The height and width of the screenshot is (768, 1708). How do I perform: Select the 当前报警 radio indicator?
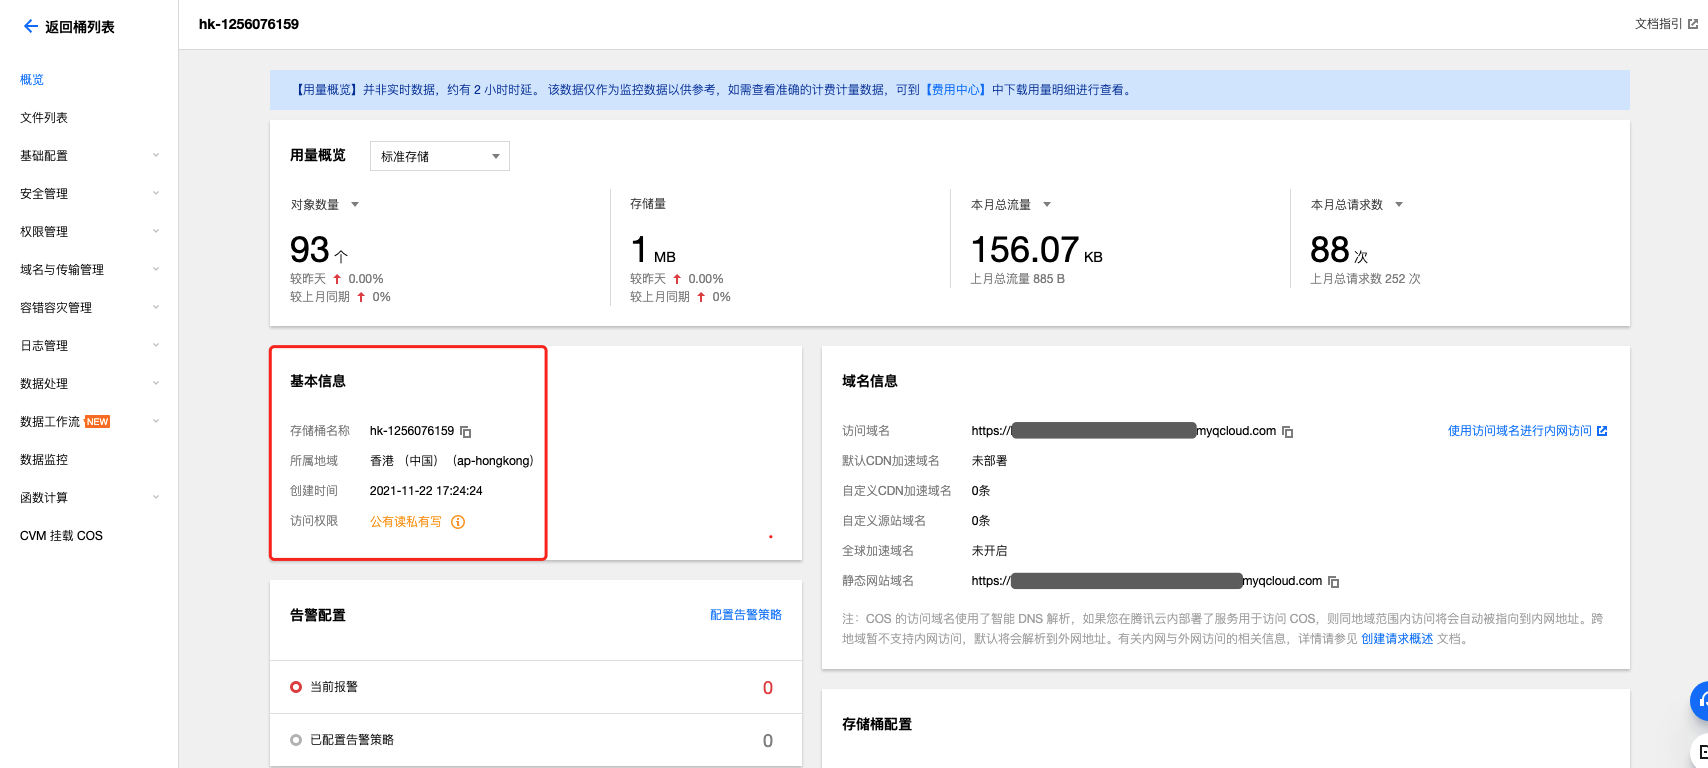pyautogui.click(x=296, y=687)
